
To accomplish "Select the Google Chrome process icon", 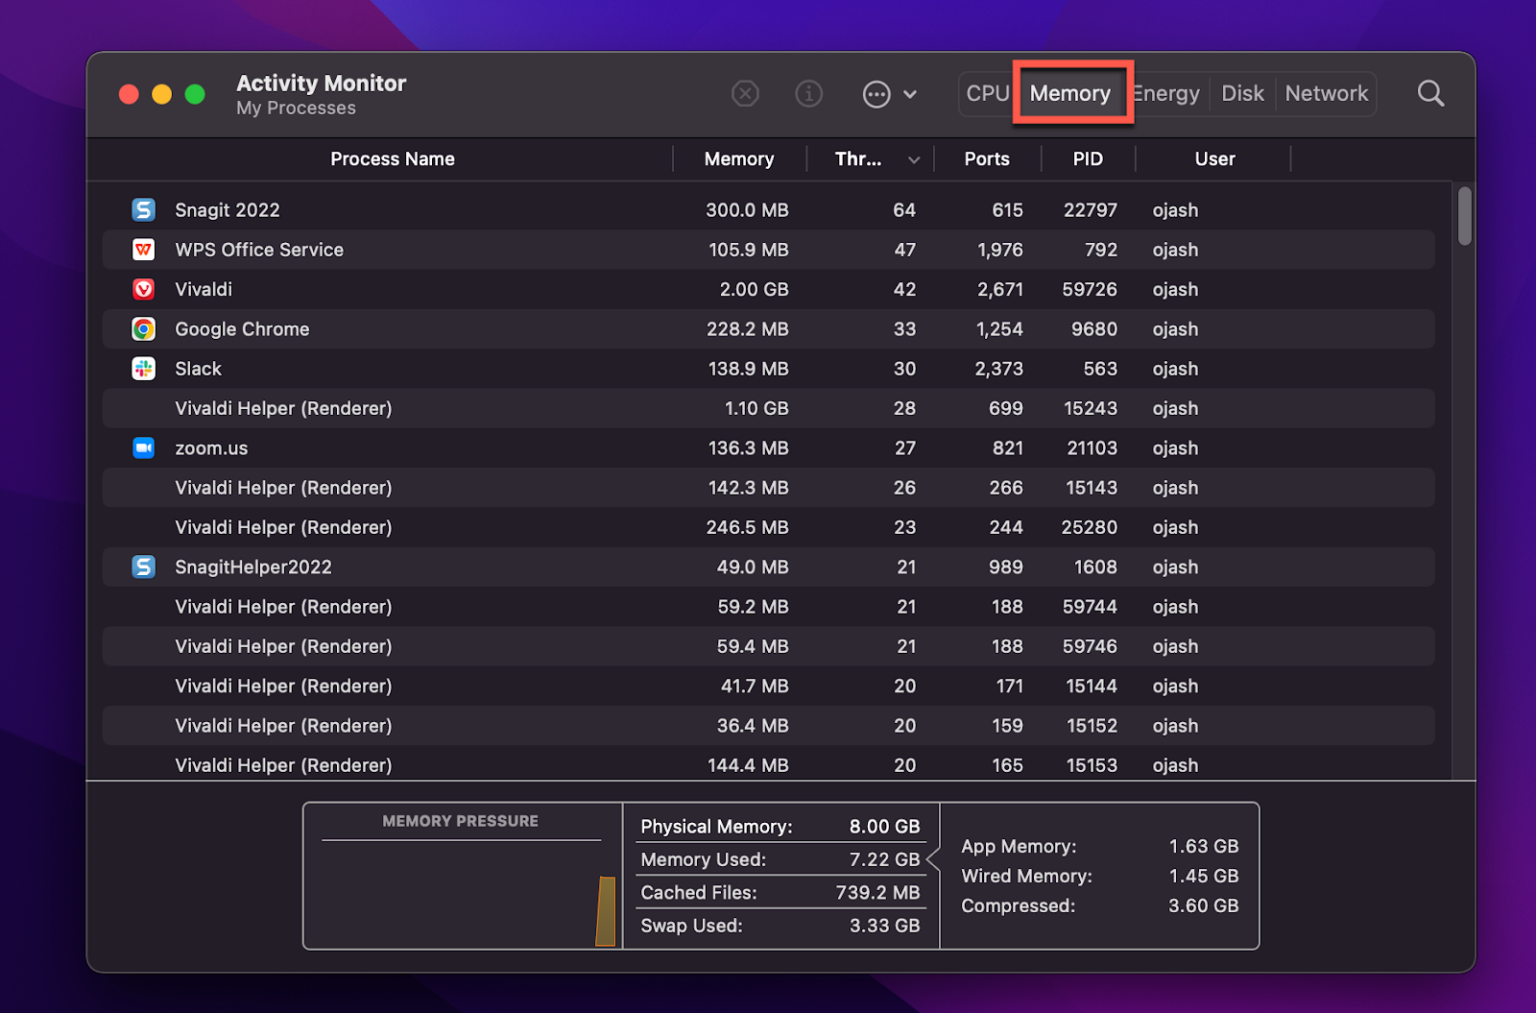I will pyautogui.click(x=143, y=329).
